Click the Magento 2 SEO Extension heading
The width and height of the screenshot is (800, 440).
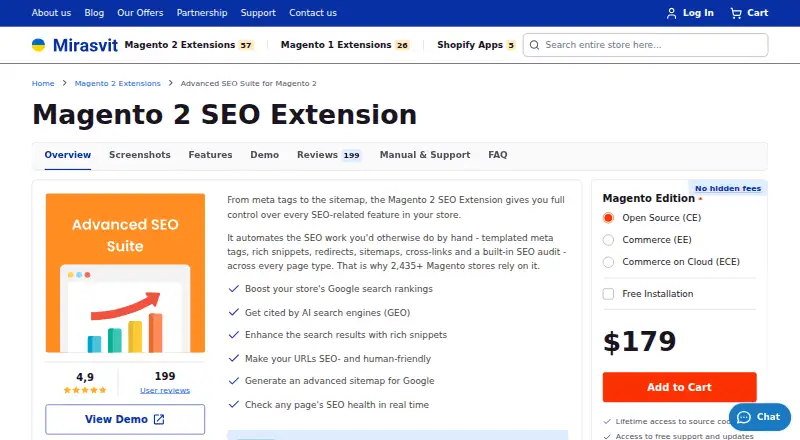click(x=224, y=114)
